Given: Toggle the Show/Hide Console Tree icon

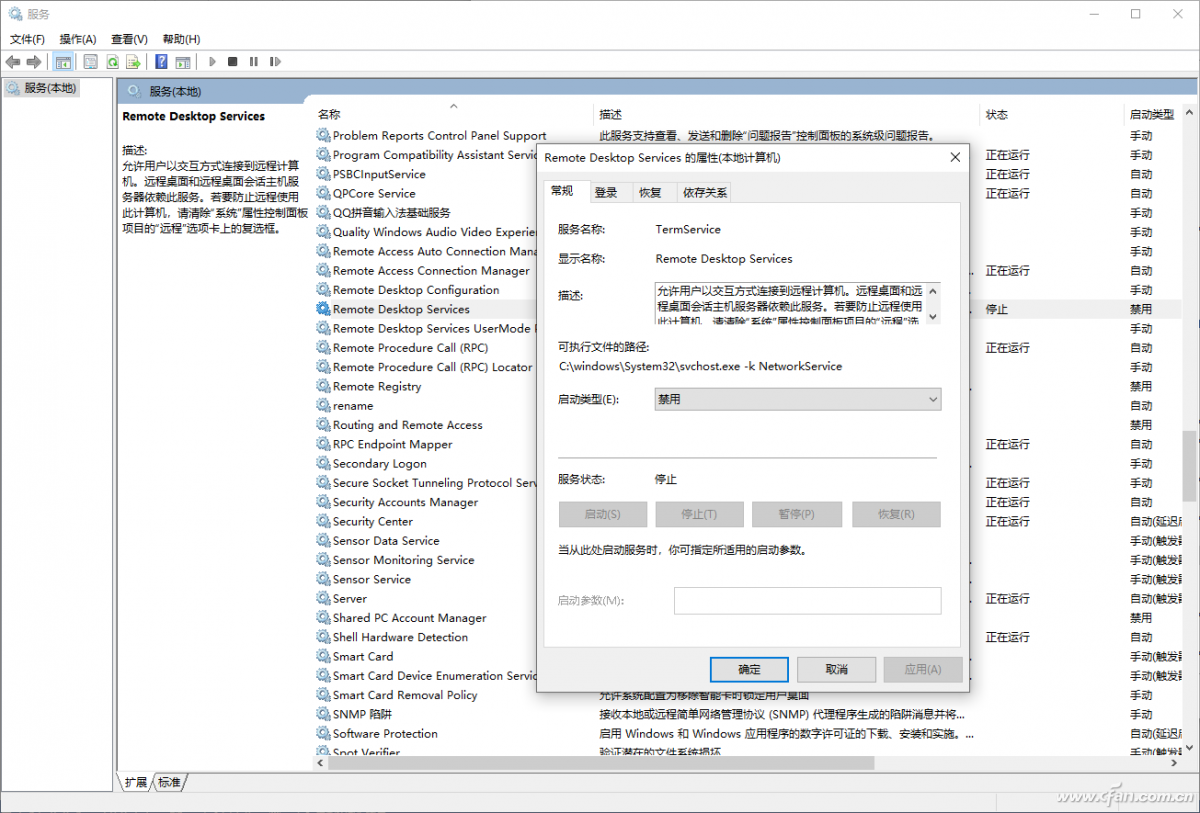Looking at the screenshot, I should pos(62,61).
